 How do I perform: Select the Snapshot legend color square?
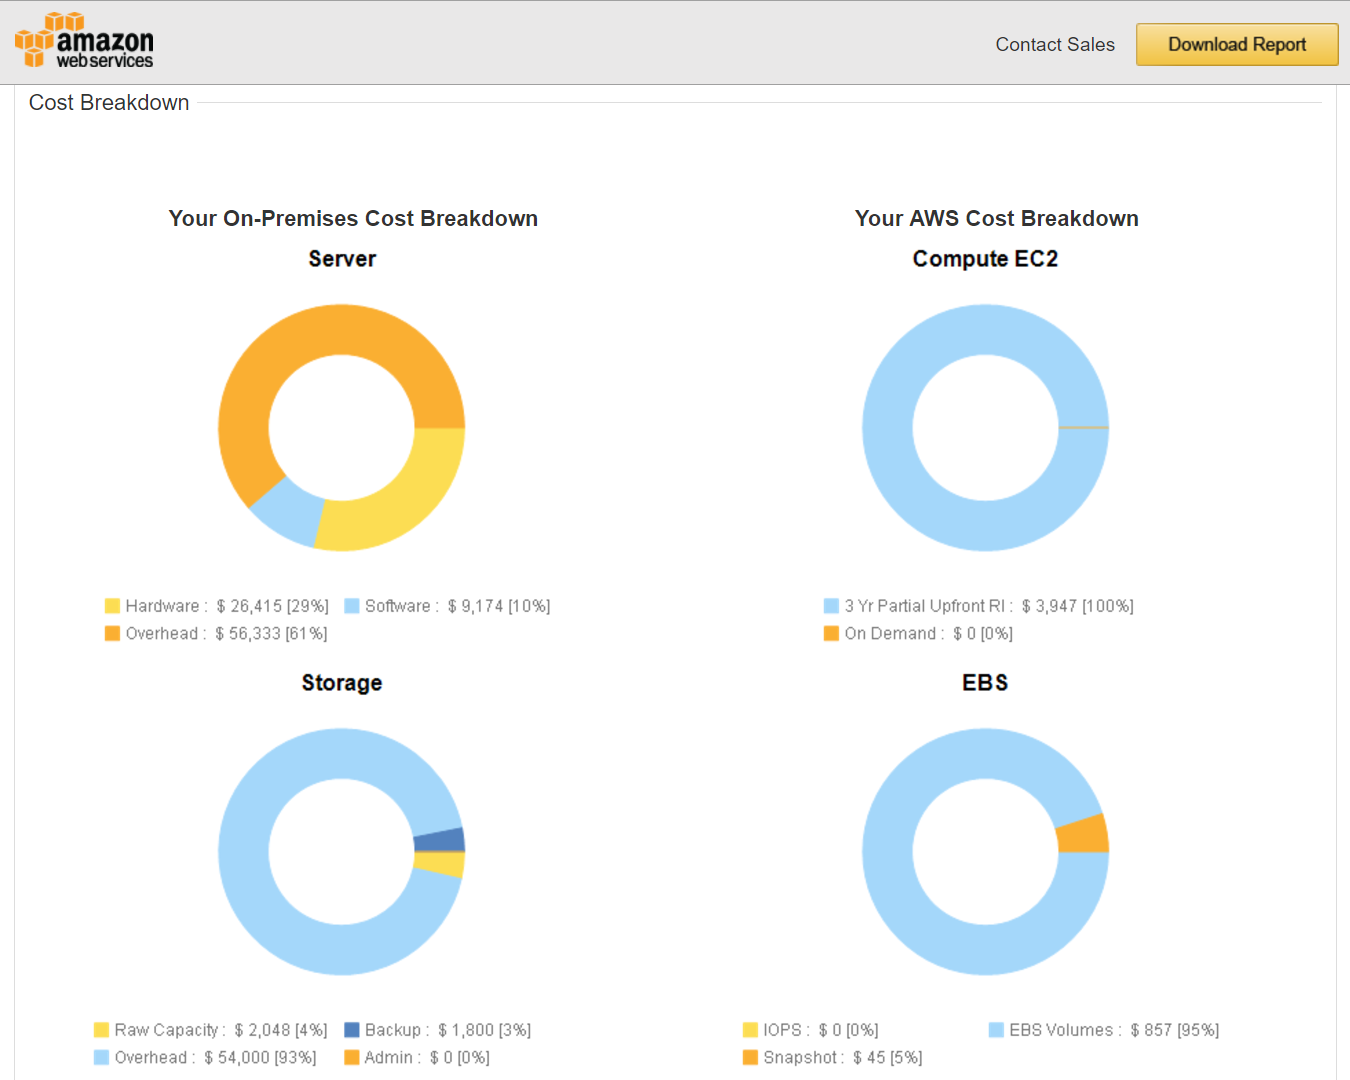750,1057
